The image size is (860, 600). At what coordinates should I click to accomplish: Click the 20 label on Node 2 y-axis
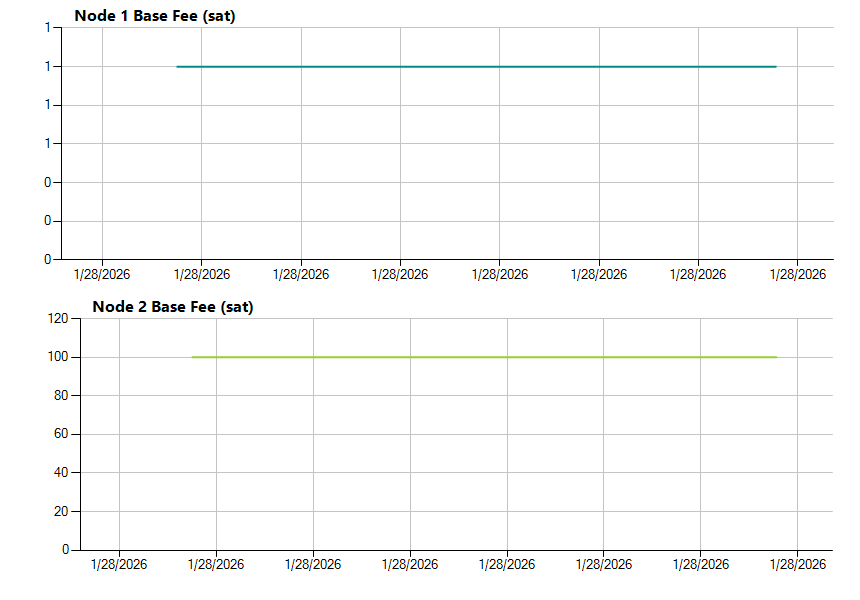coord(61,511)
